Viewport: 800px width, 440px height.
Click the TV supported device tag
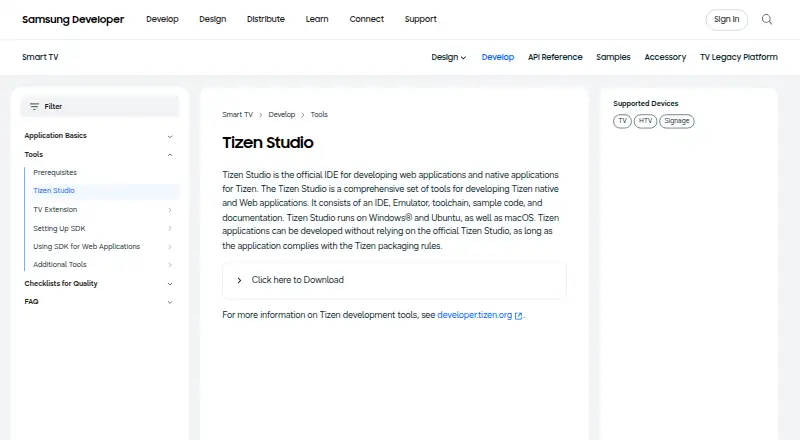622,121
